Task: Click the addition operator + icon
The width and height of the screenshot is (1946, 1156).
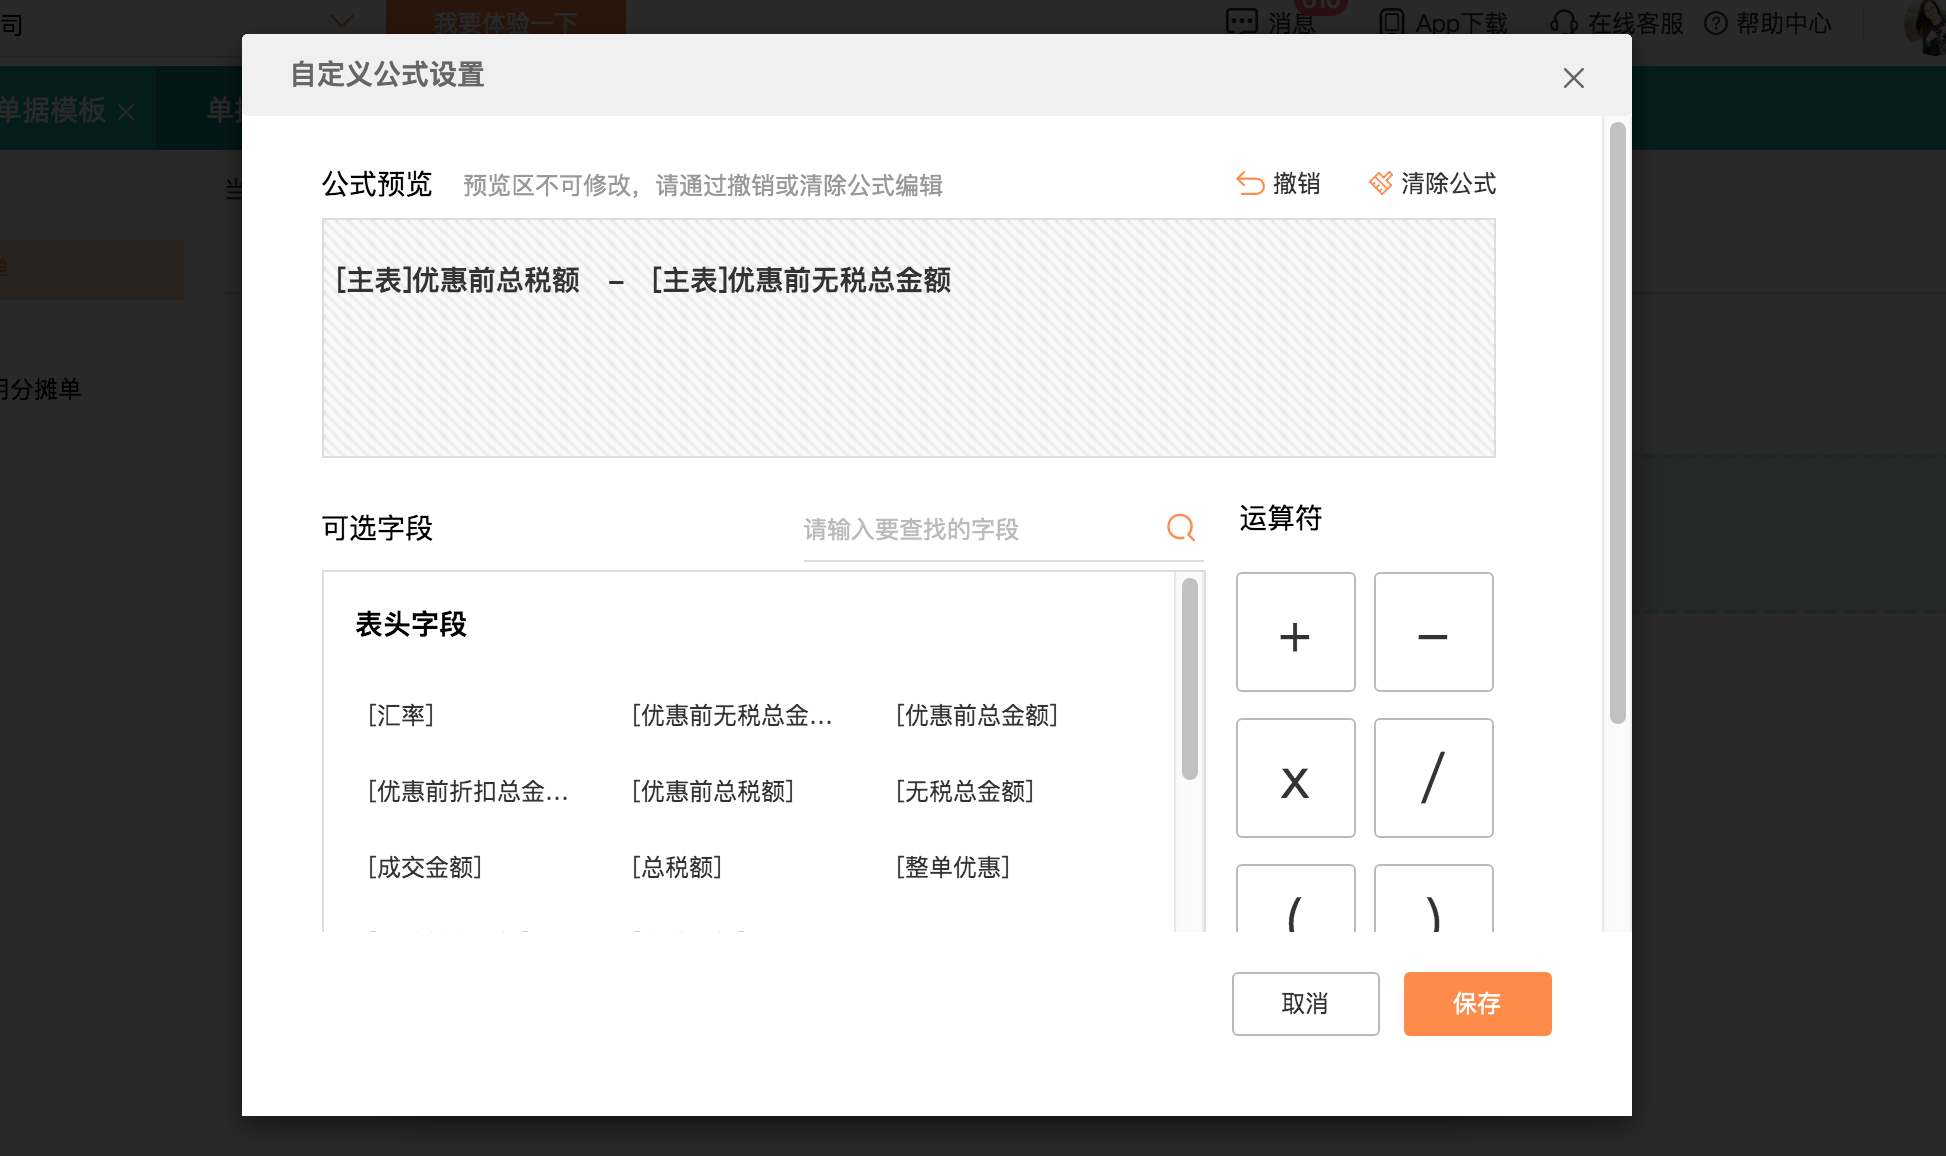Action: [1294, 633]
